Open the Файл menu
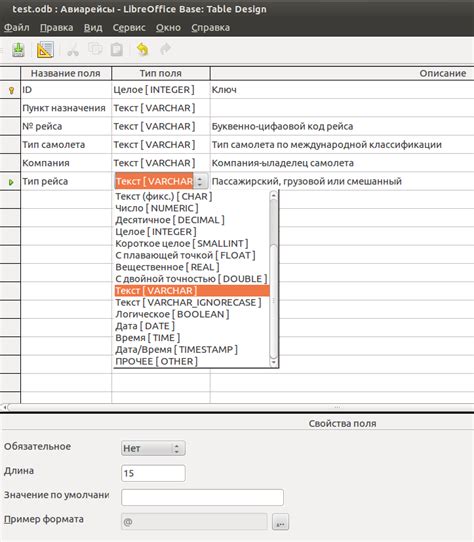The width and height of the screenshot is (474, 542). tap(17, 28)
